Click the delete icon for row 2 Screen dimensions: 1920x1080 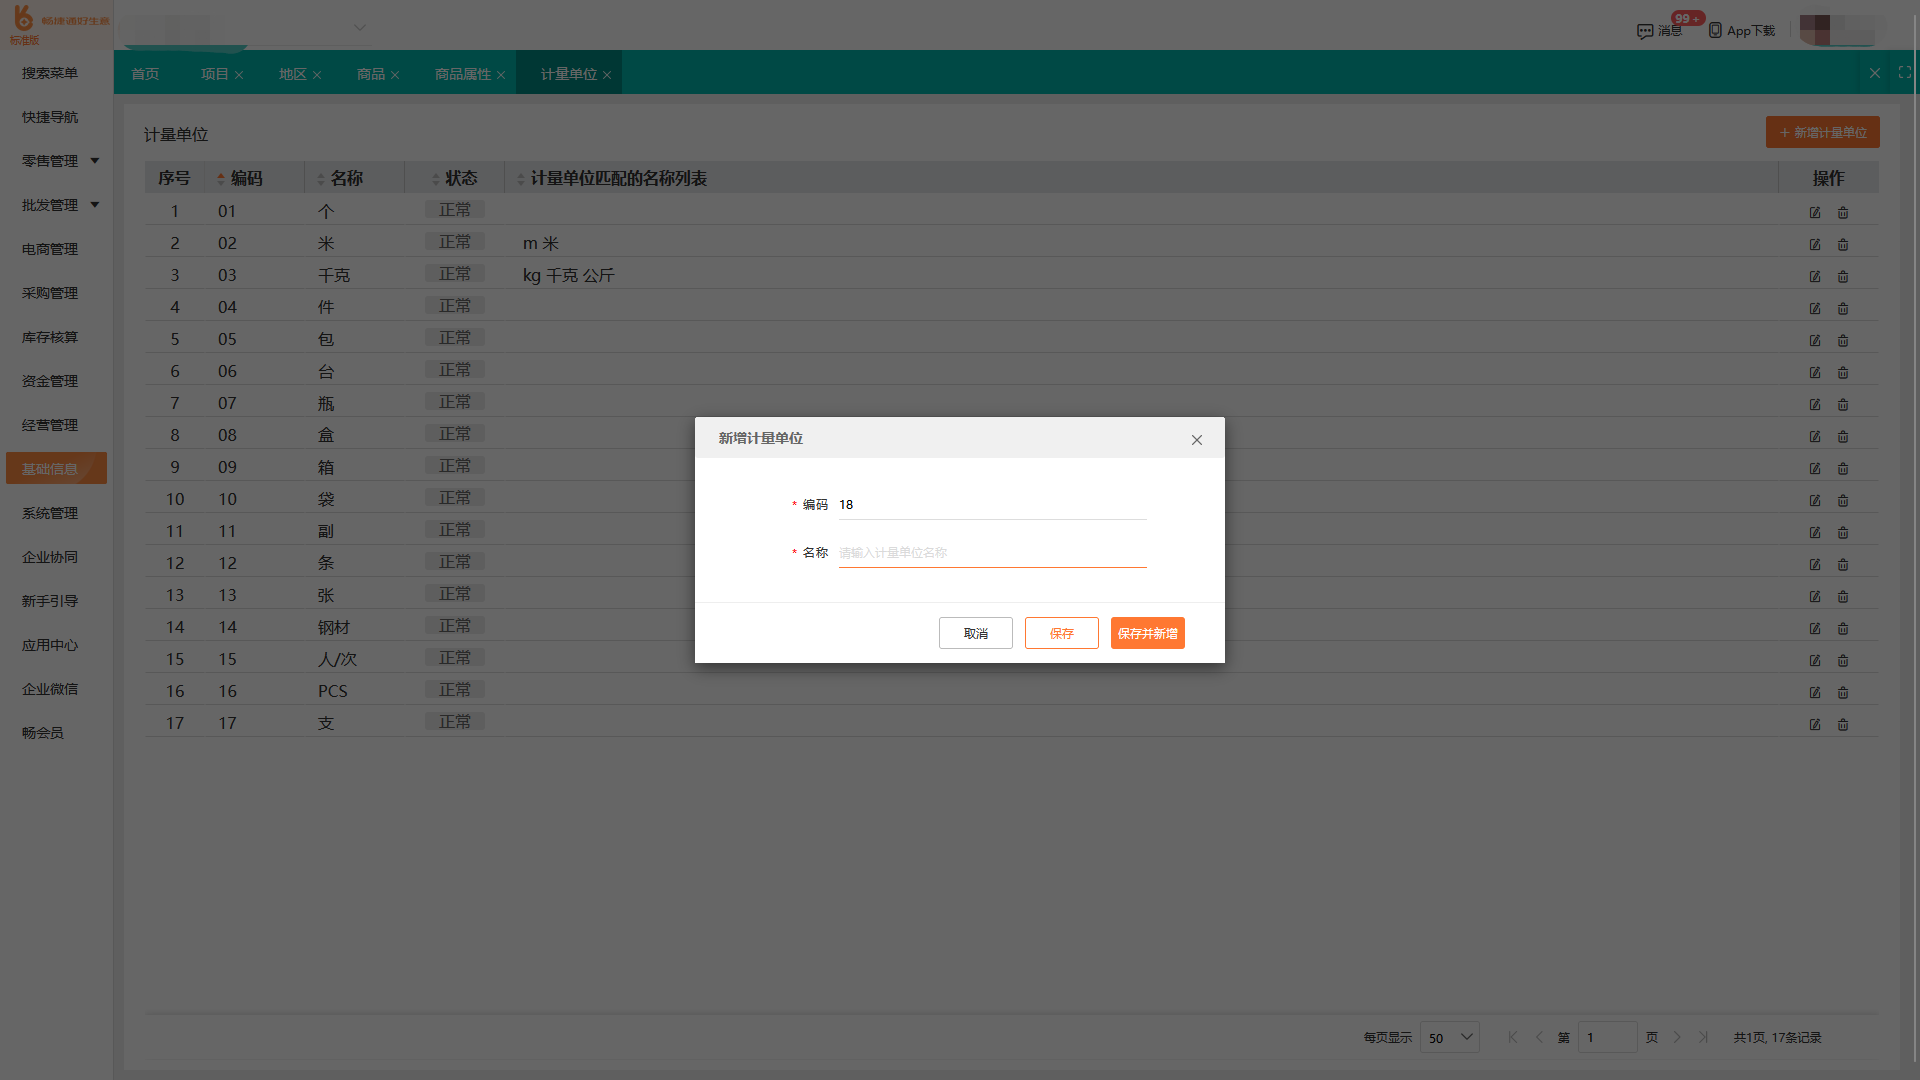coord(1844,244)
